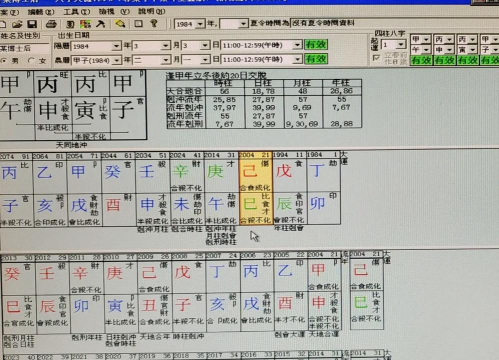Image resolution: width=499 pixels, height=360 pixels.
Task: Select the 酉 branch in the 2044 luck pillar
Action: [113, 205]
